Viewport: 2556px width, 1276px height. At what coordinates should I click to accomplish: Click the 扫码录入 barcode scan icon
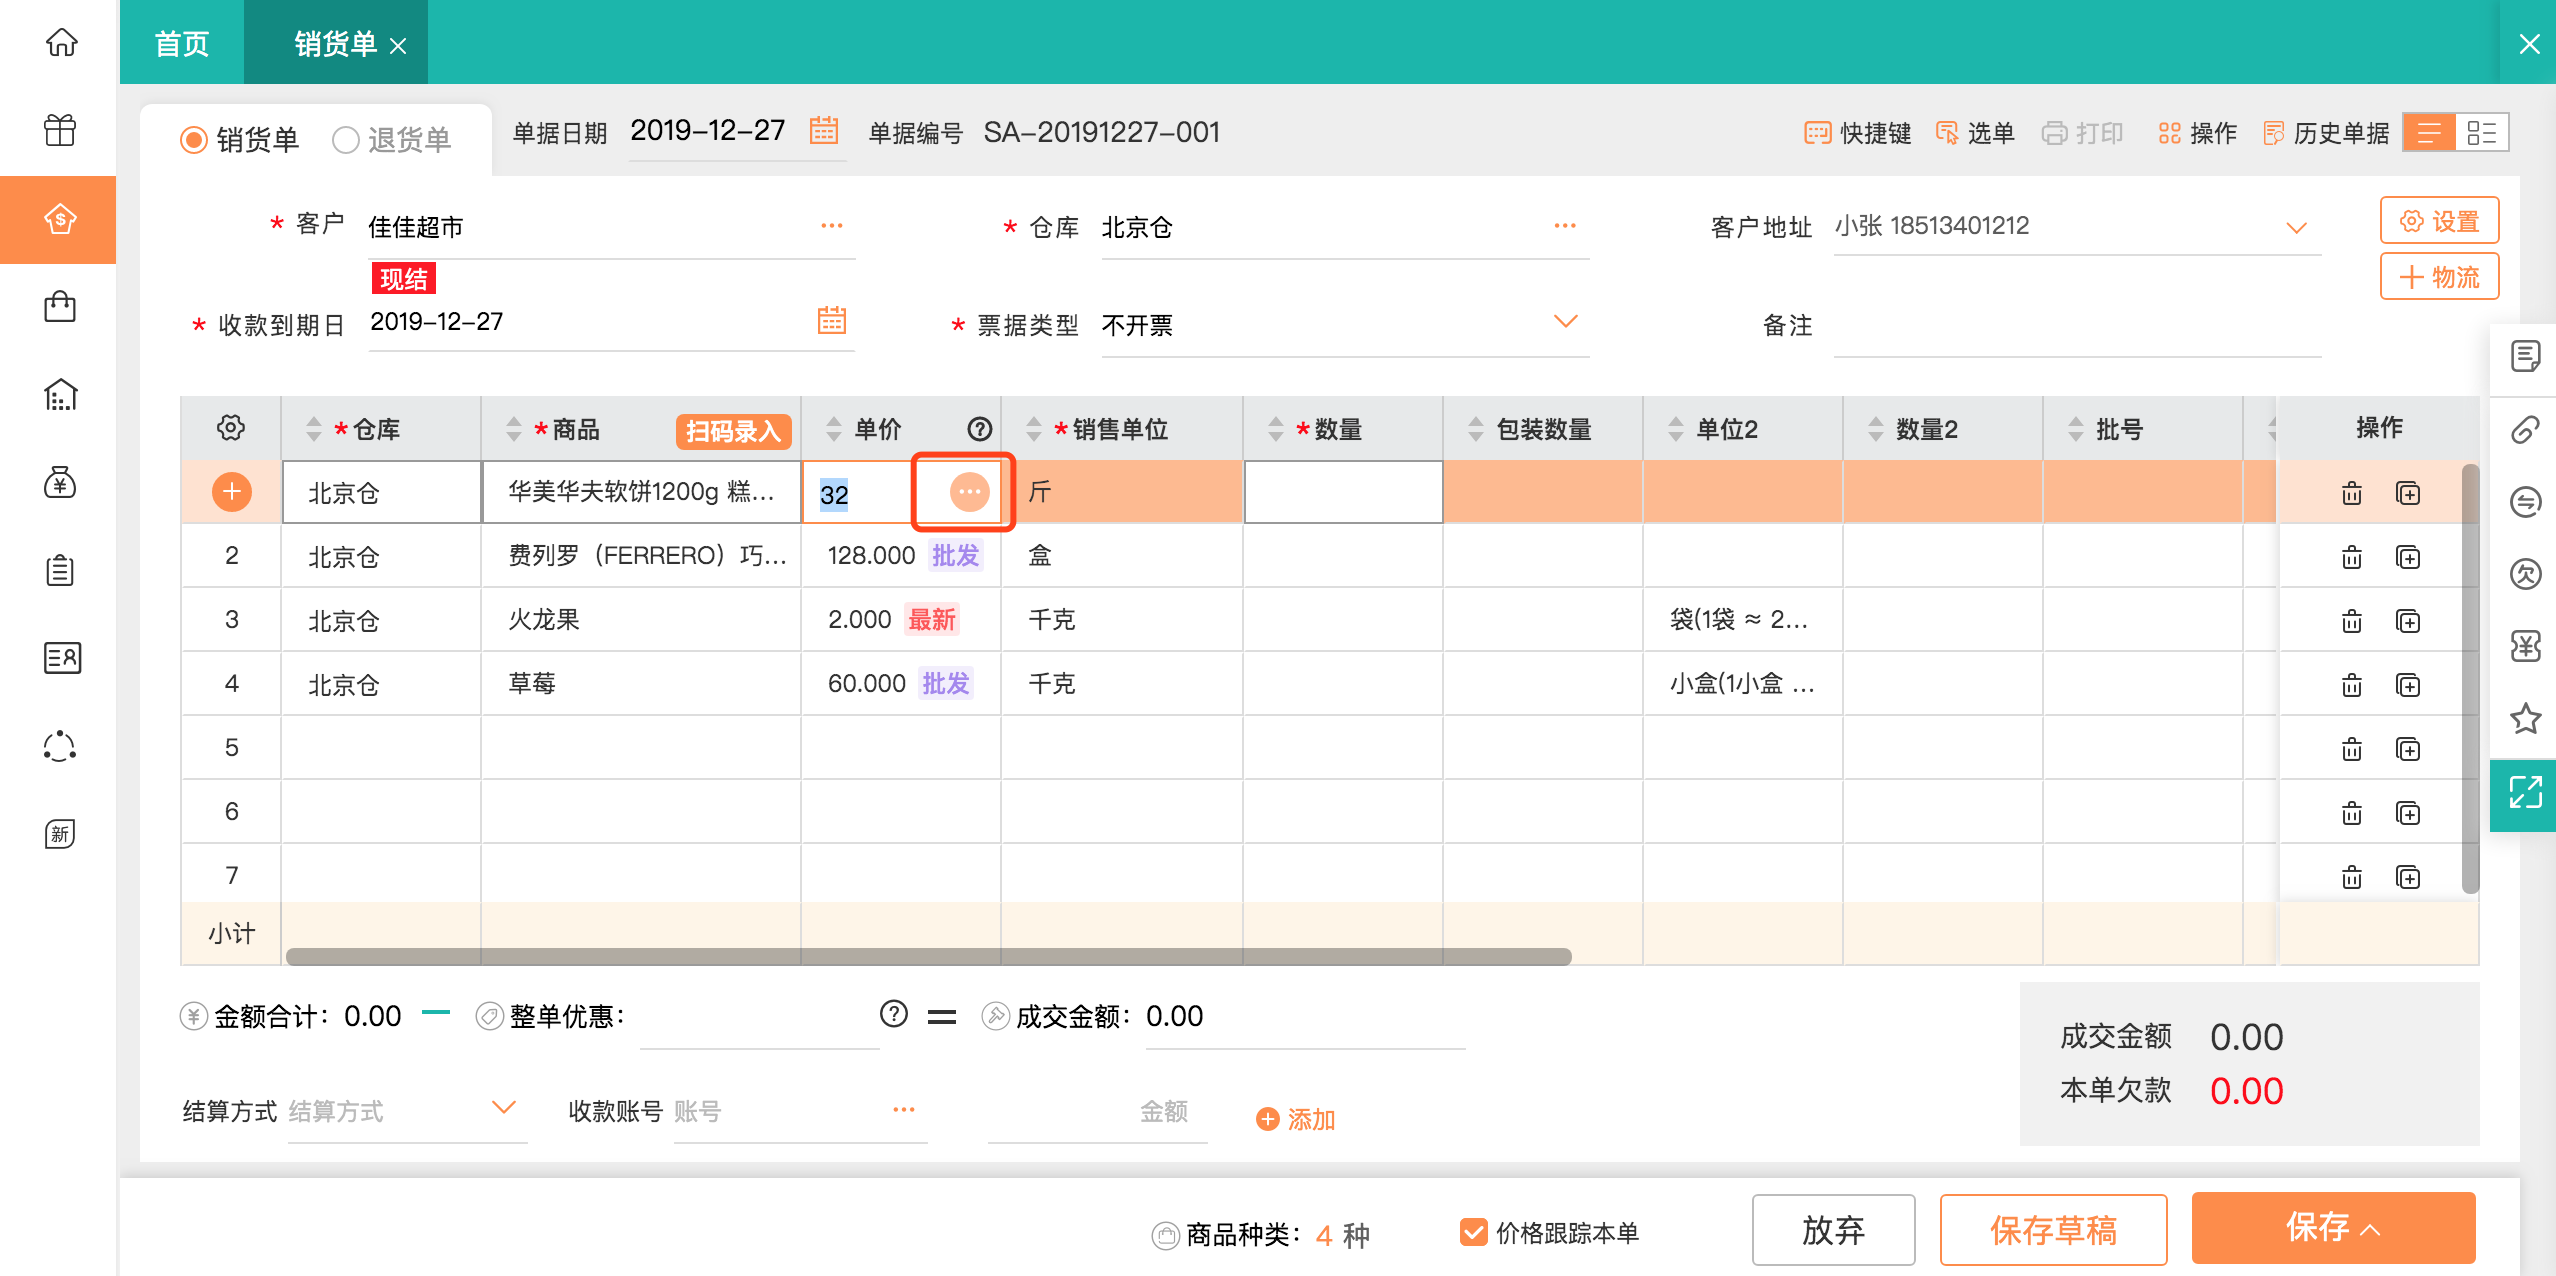732,430
